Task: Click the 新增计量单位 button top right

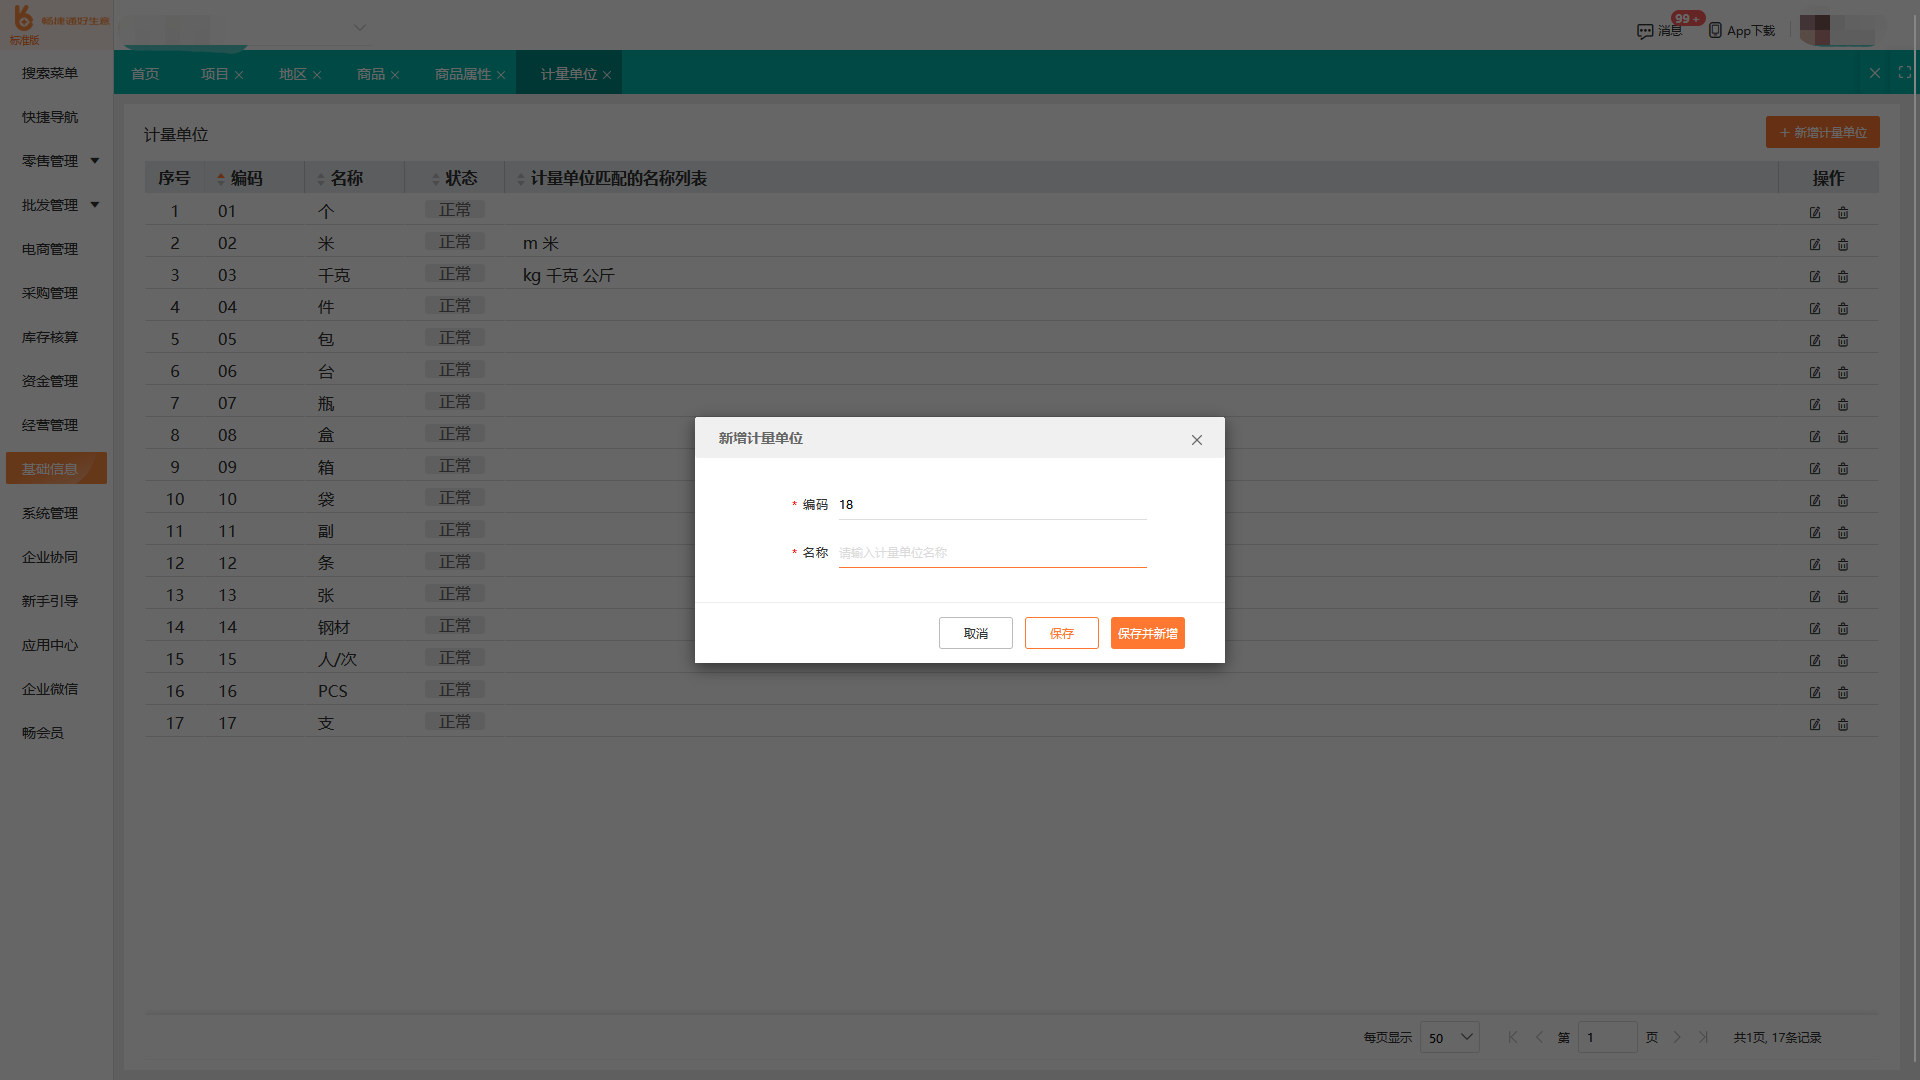Action: click(1822, 132)
